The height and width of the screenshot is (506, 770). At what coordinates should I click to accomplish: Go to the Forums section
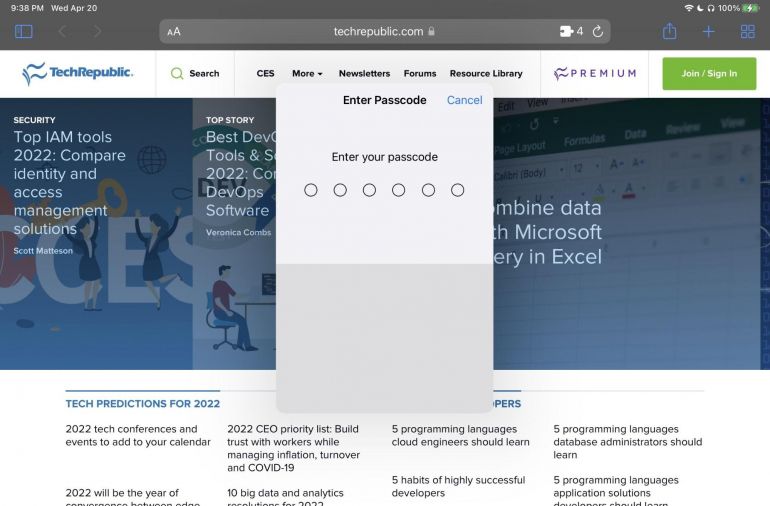420,73
